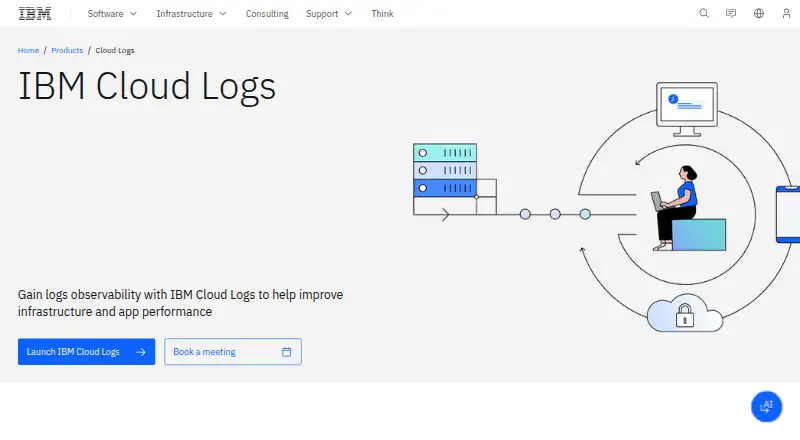The width and height of the screenshot is (800, 440).
Task: Click the Book a meeting button
Action: 233,352
